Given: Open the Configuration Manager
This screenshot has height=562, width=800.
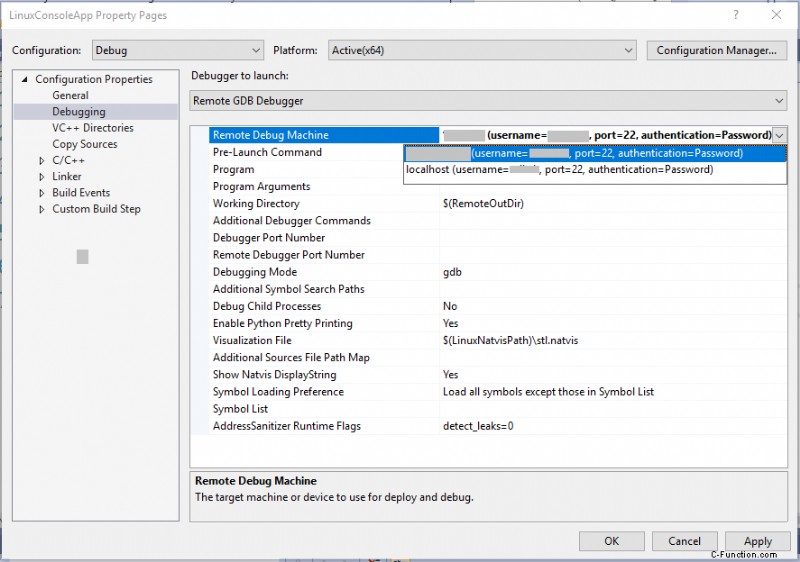Looking at the screenshot, I should point(716,50).
